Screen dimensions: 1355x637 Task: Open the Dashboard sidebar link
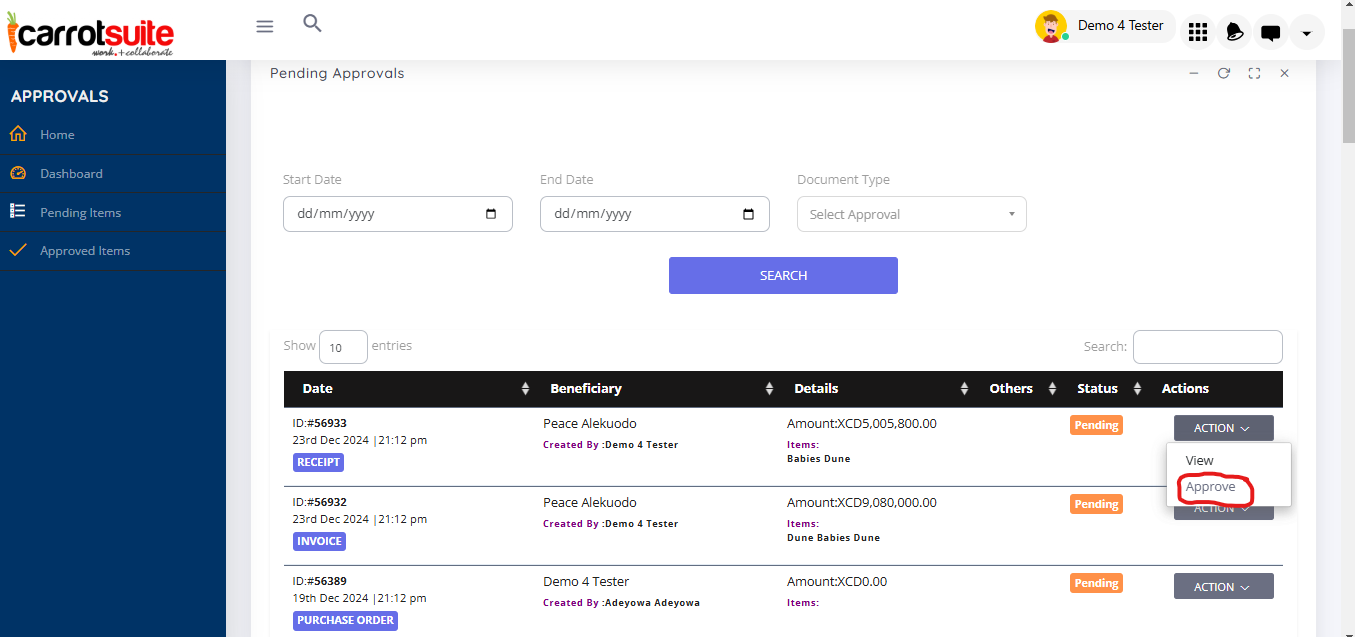71,174
